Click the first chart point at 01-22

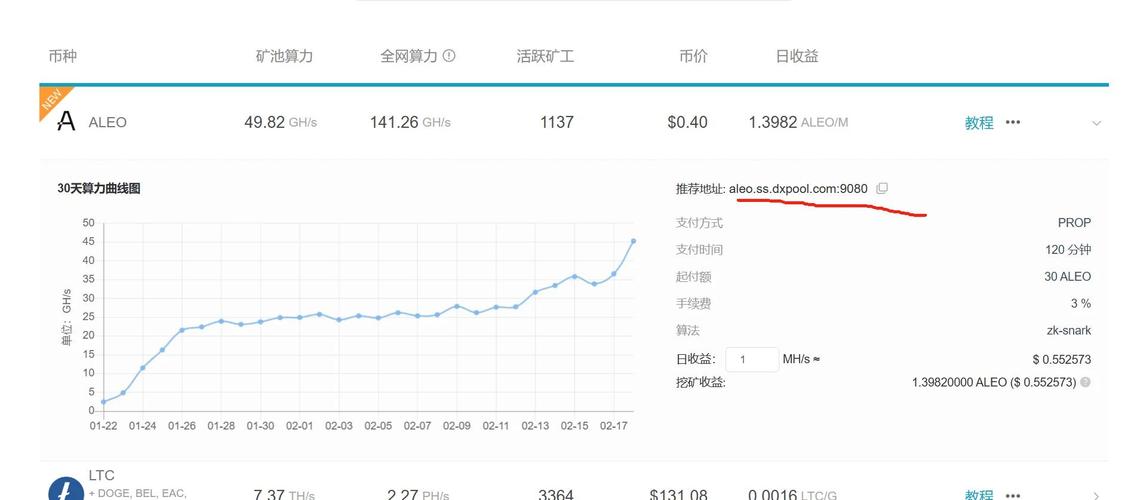[103, 402]
